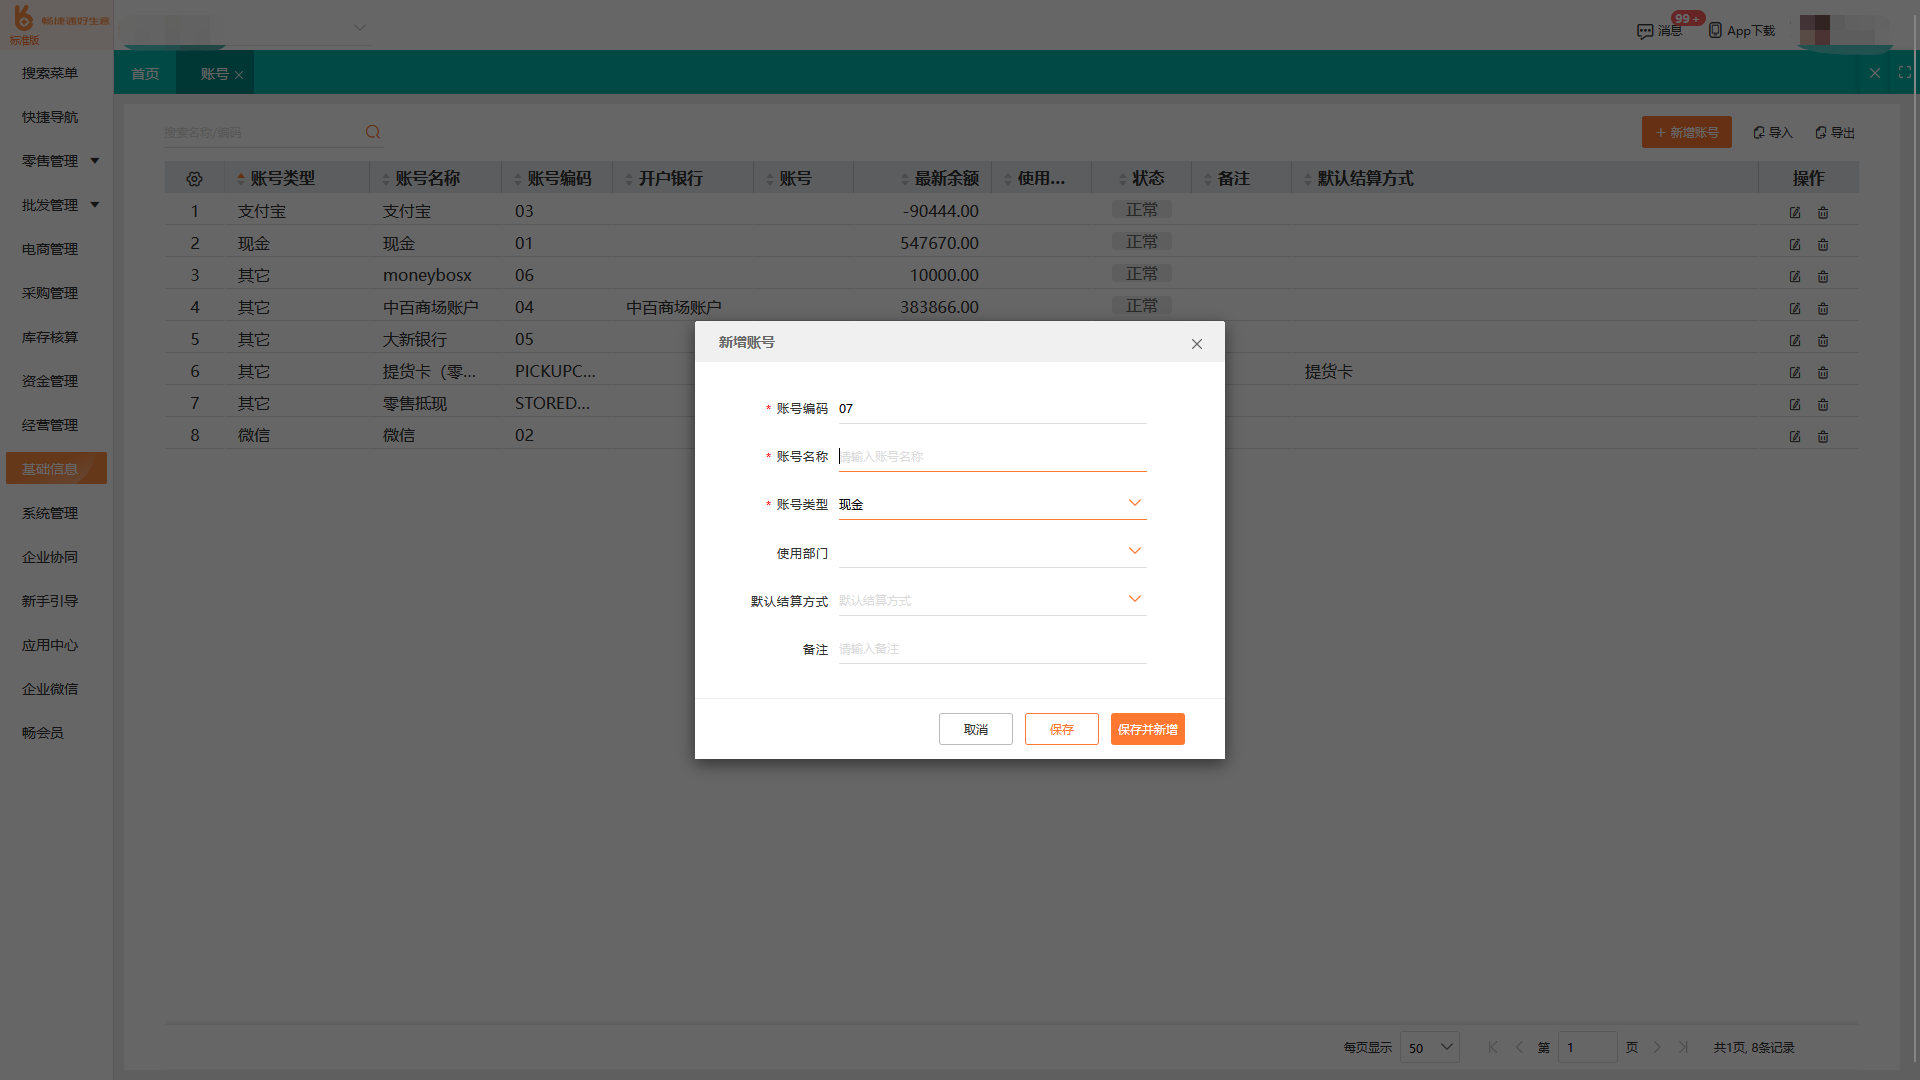The width and height of the screenshot is (1920, 1080).
Task: Expand the 账号类型 dropdown in new account form
Action: pyautogui.click(x=1135, y=504)
